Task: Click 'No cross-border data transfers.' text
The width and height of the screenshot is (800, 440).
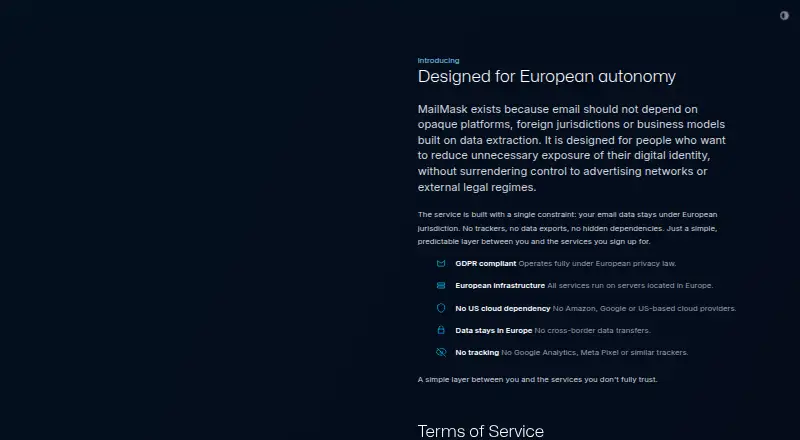Action: 592,330
